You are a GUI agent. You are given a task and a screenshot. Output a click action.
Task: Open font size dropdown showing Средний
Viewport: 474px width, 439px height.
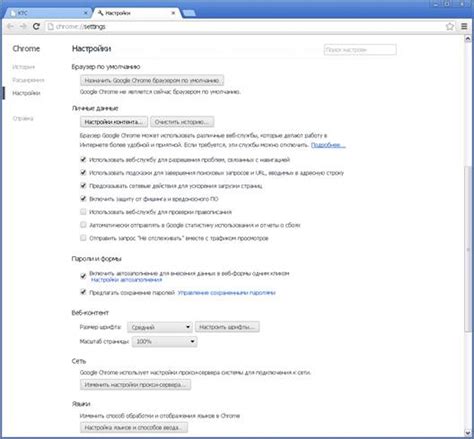click(160, 327)
